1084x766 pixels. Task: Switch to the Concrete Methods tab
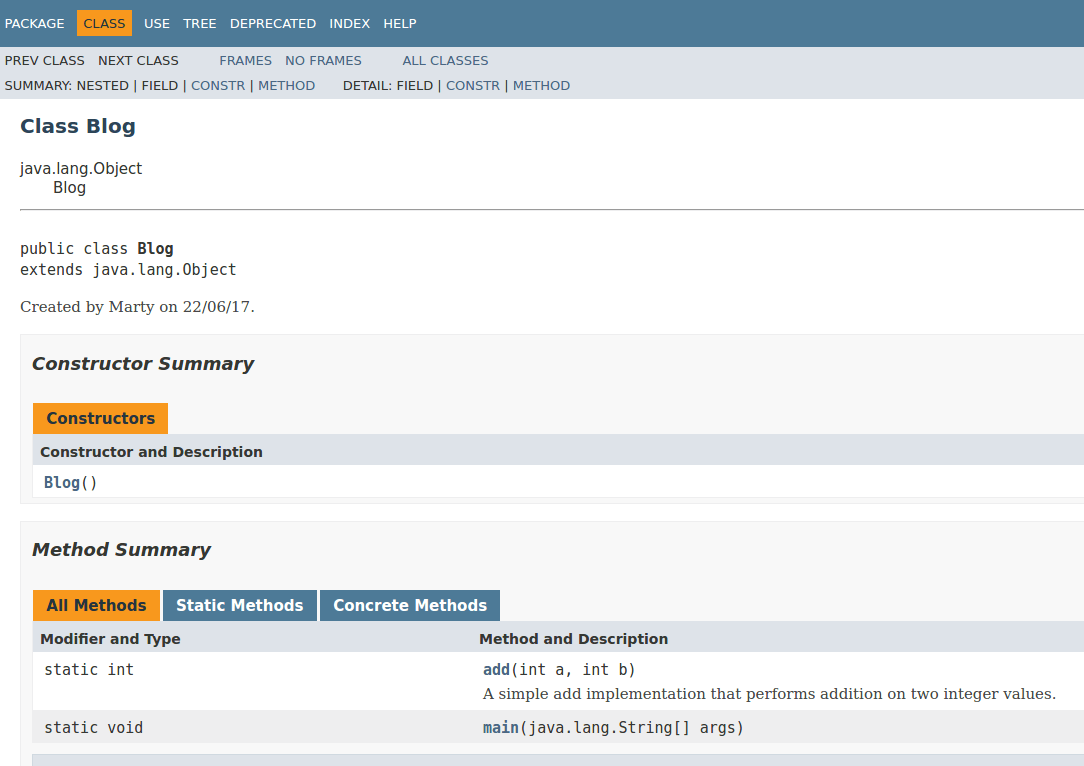[409, 605]
